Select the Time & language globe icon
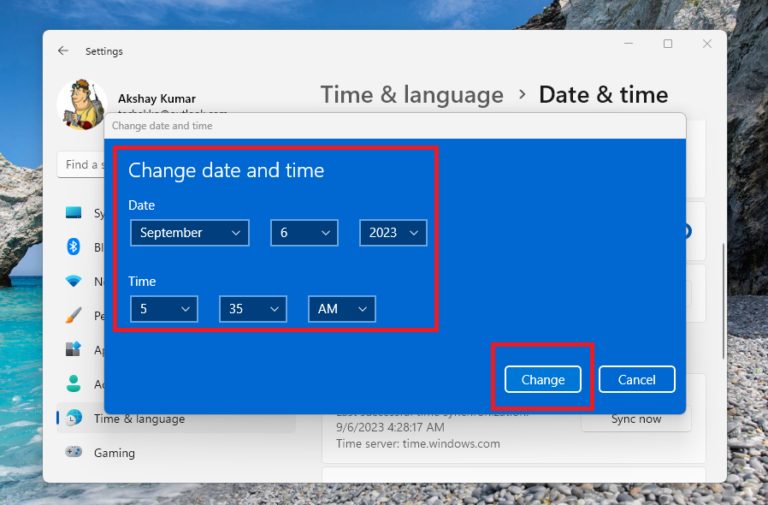This screenshot has height=505, width=768. 74,418
